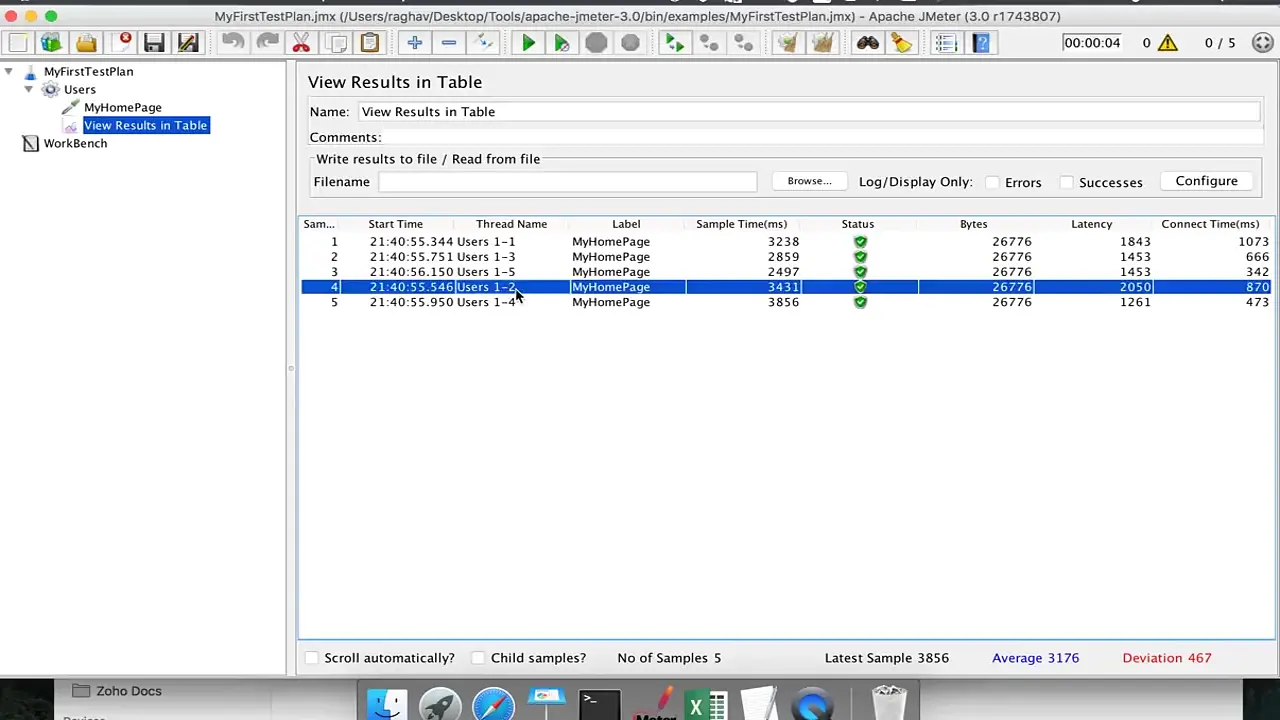1280x720 pixels.
Task: Enable the Errors only checkbox
Action: (992, 183)
